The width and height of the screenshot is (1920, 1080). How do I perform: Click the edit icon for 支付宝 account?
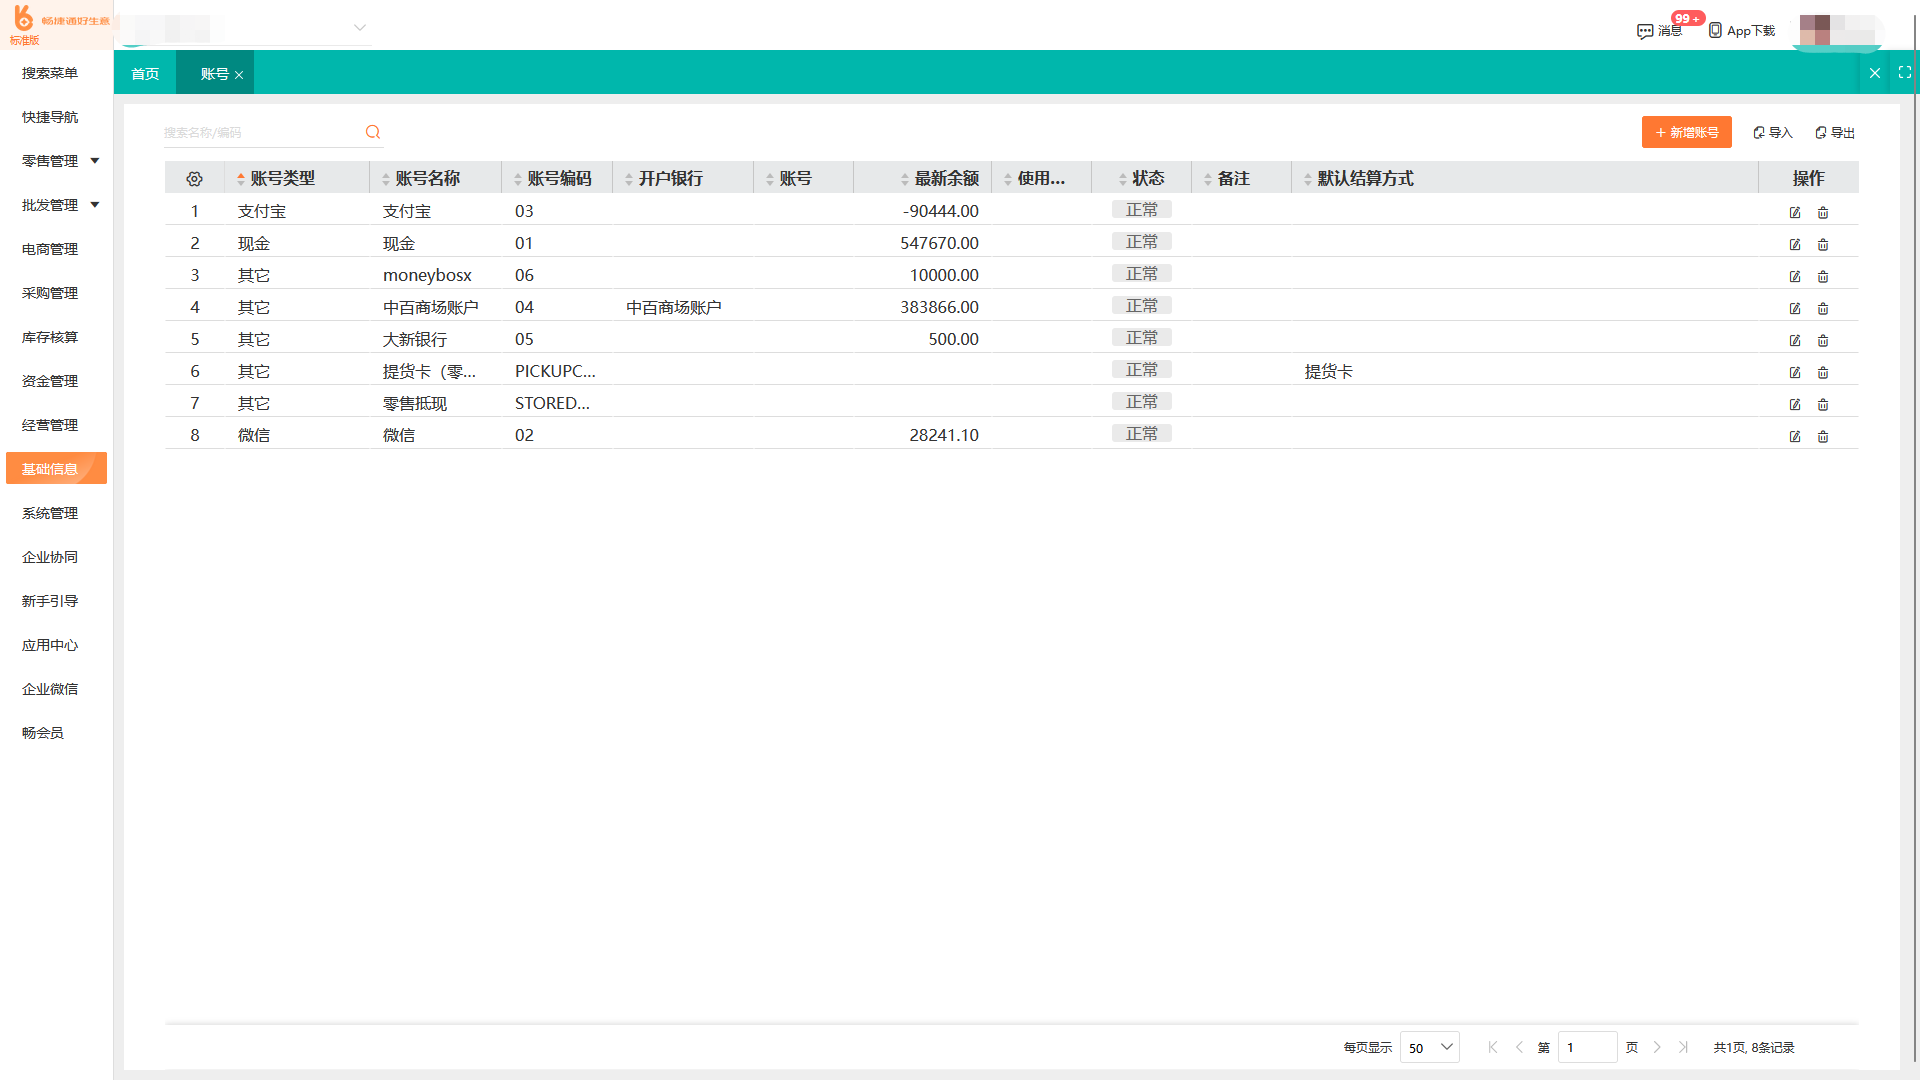pyautogui.click(x=1795, y=211)
